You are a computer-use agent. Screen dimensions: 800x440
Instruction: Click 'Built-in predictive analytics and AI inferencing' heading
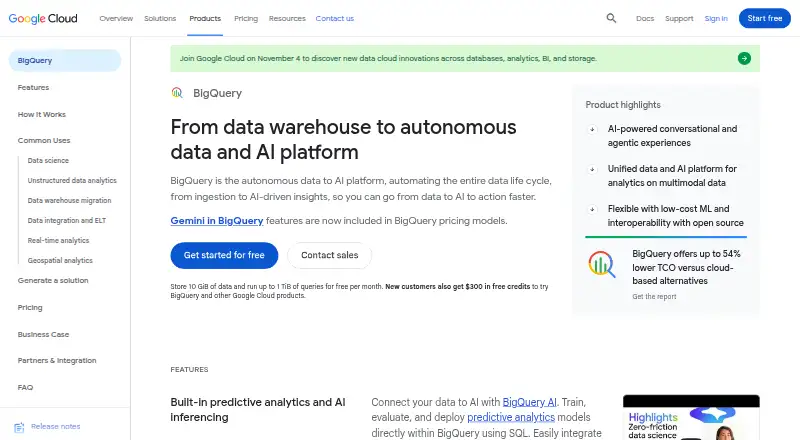click(258, 410)
